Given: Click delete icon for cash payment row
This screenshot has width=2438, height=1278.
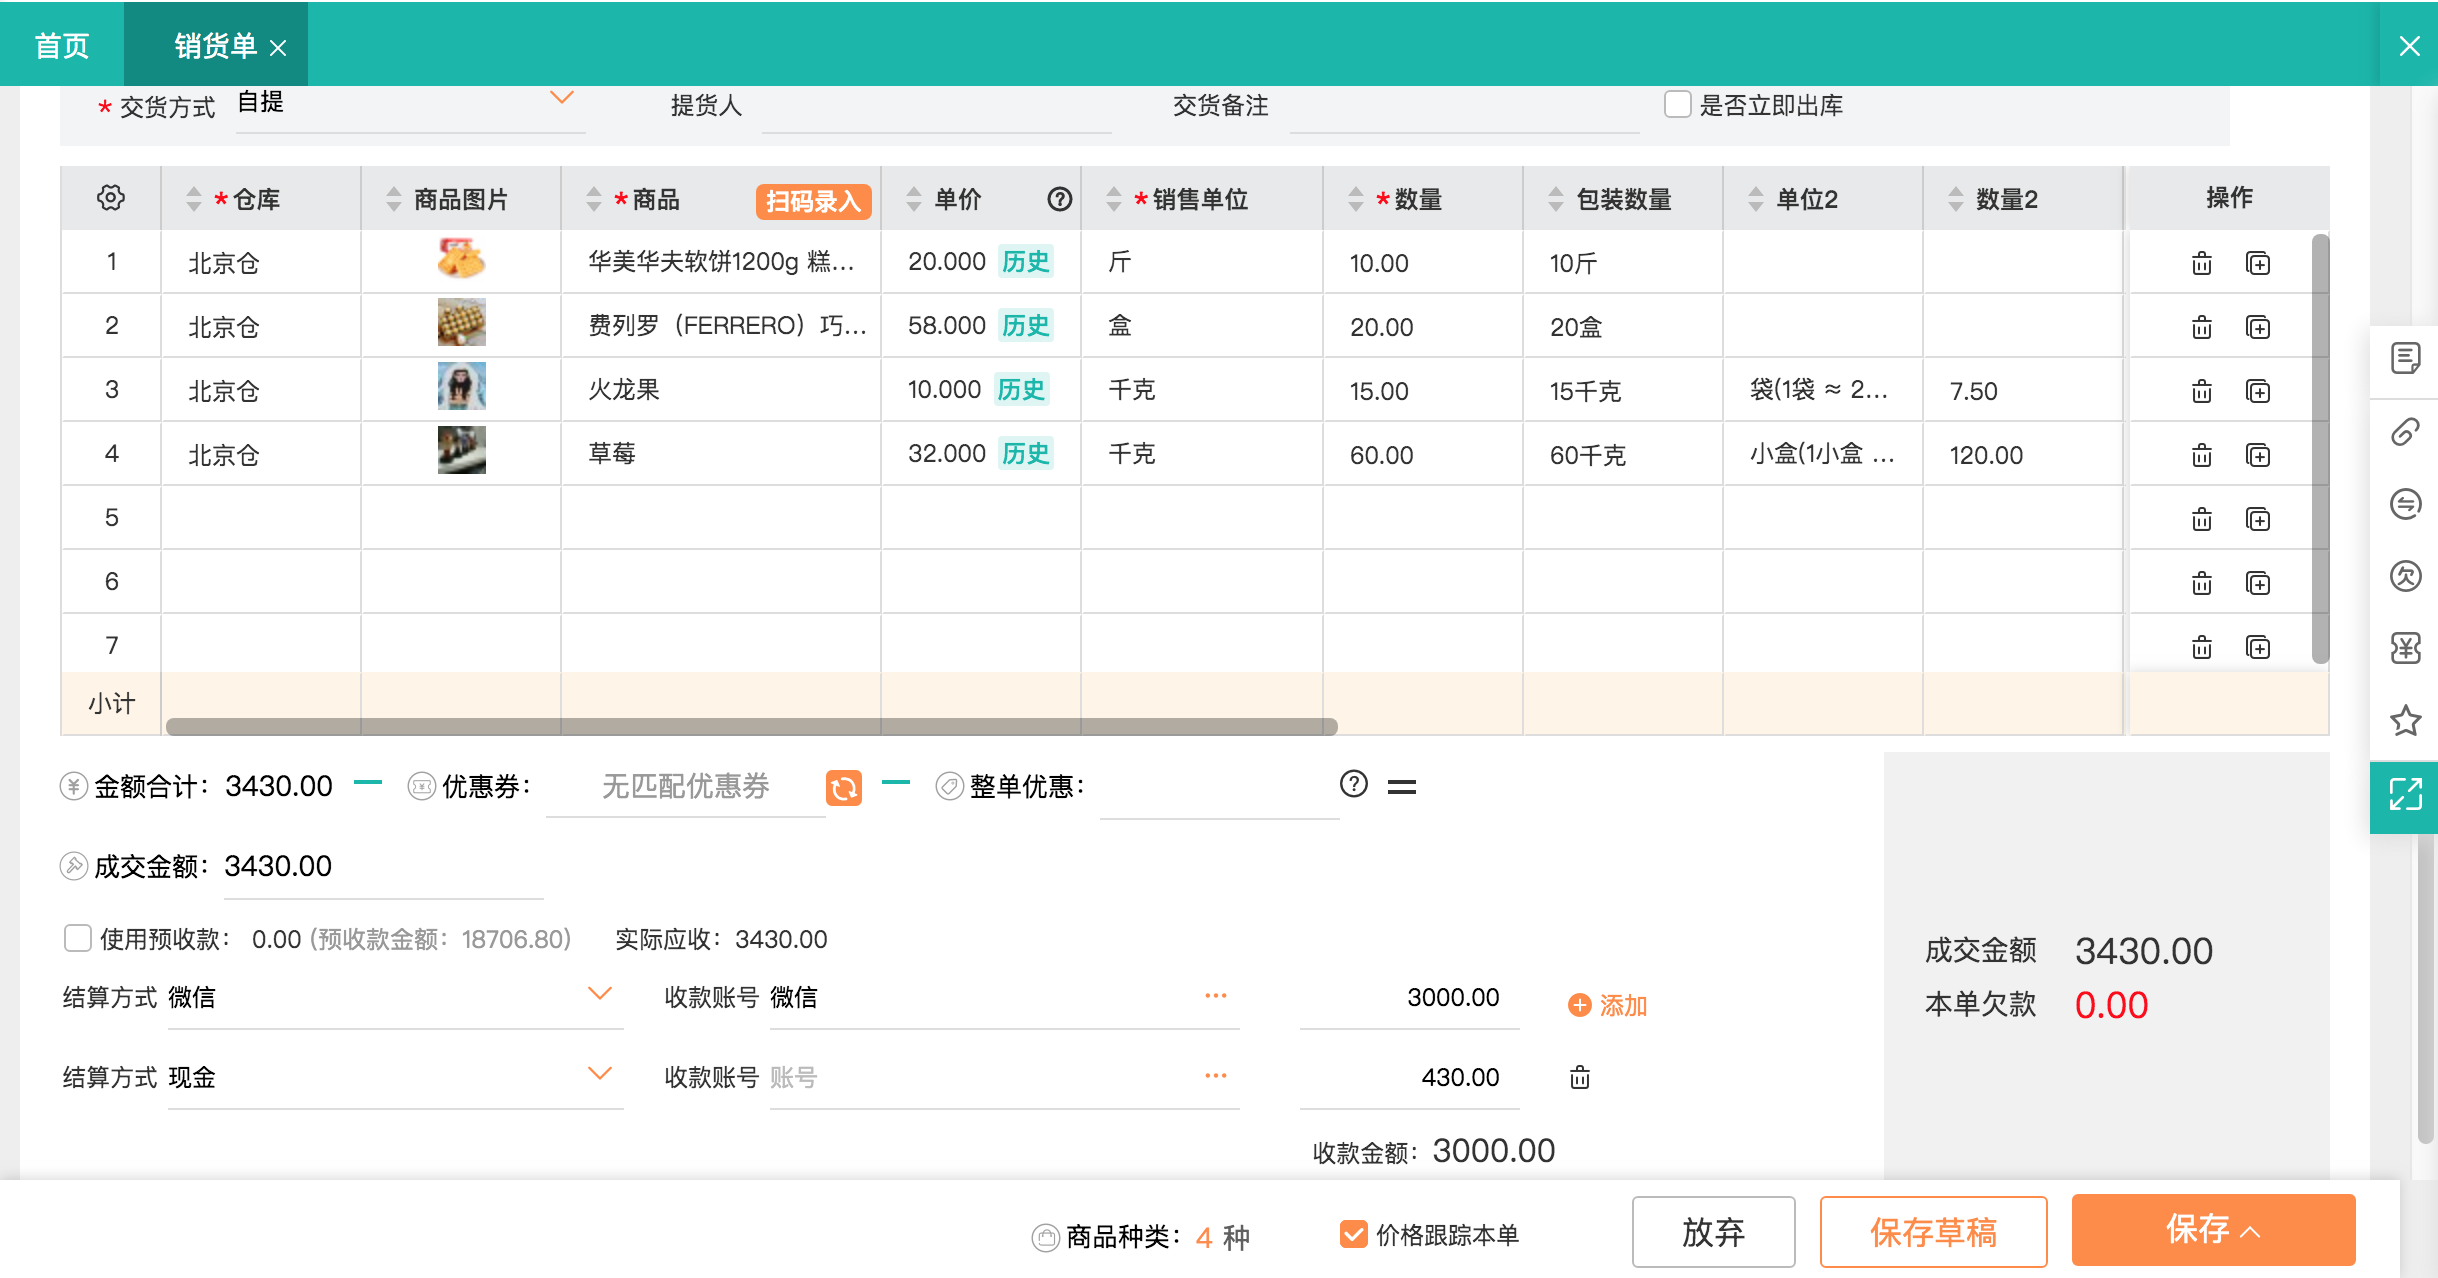Looking at the screenshot, I should point(1580,1075).
